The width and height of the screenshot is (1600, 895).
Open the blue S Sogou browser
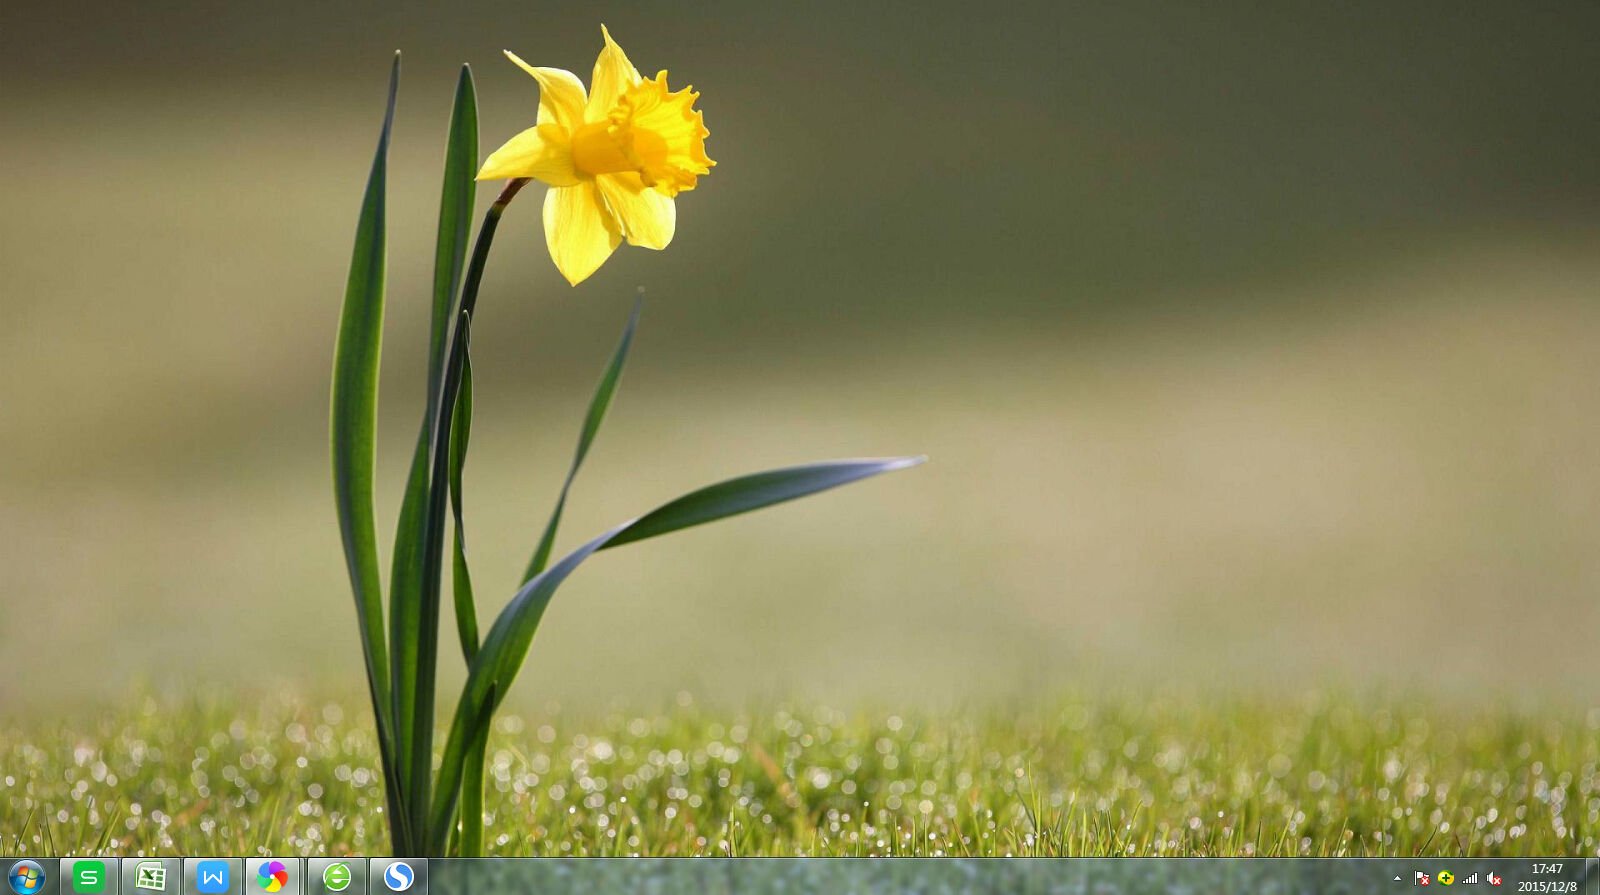398,877
